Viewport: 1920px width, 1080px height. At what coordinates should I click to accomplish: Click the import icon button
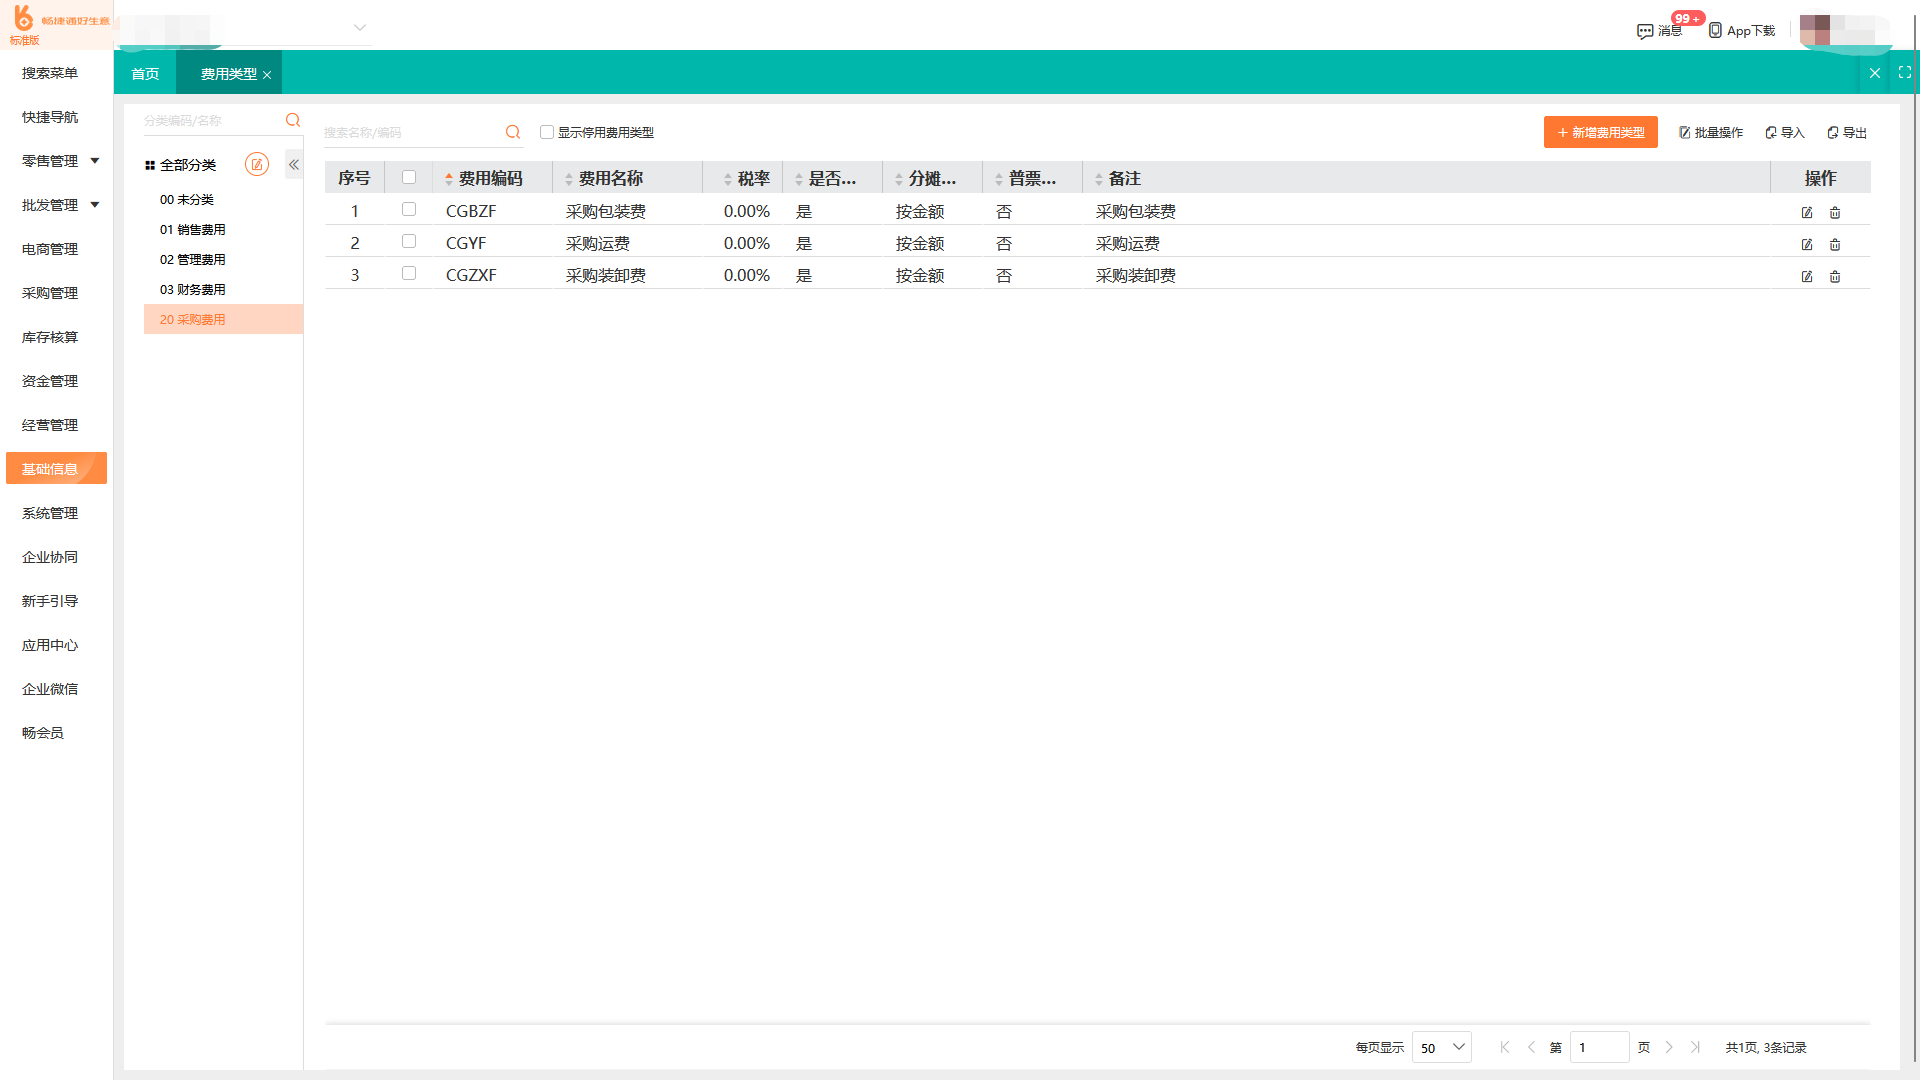(x=1785, y=131)
